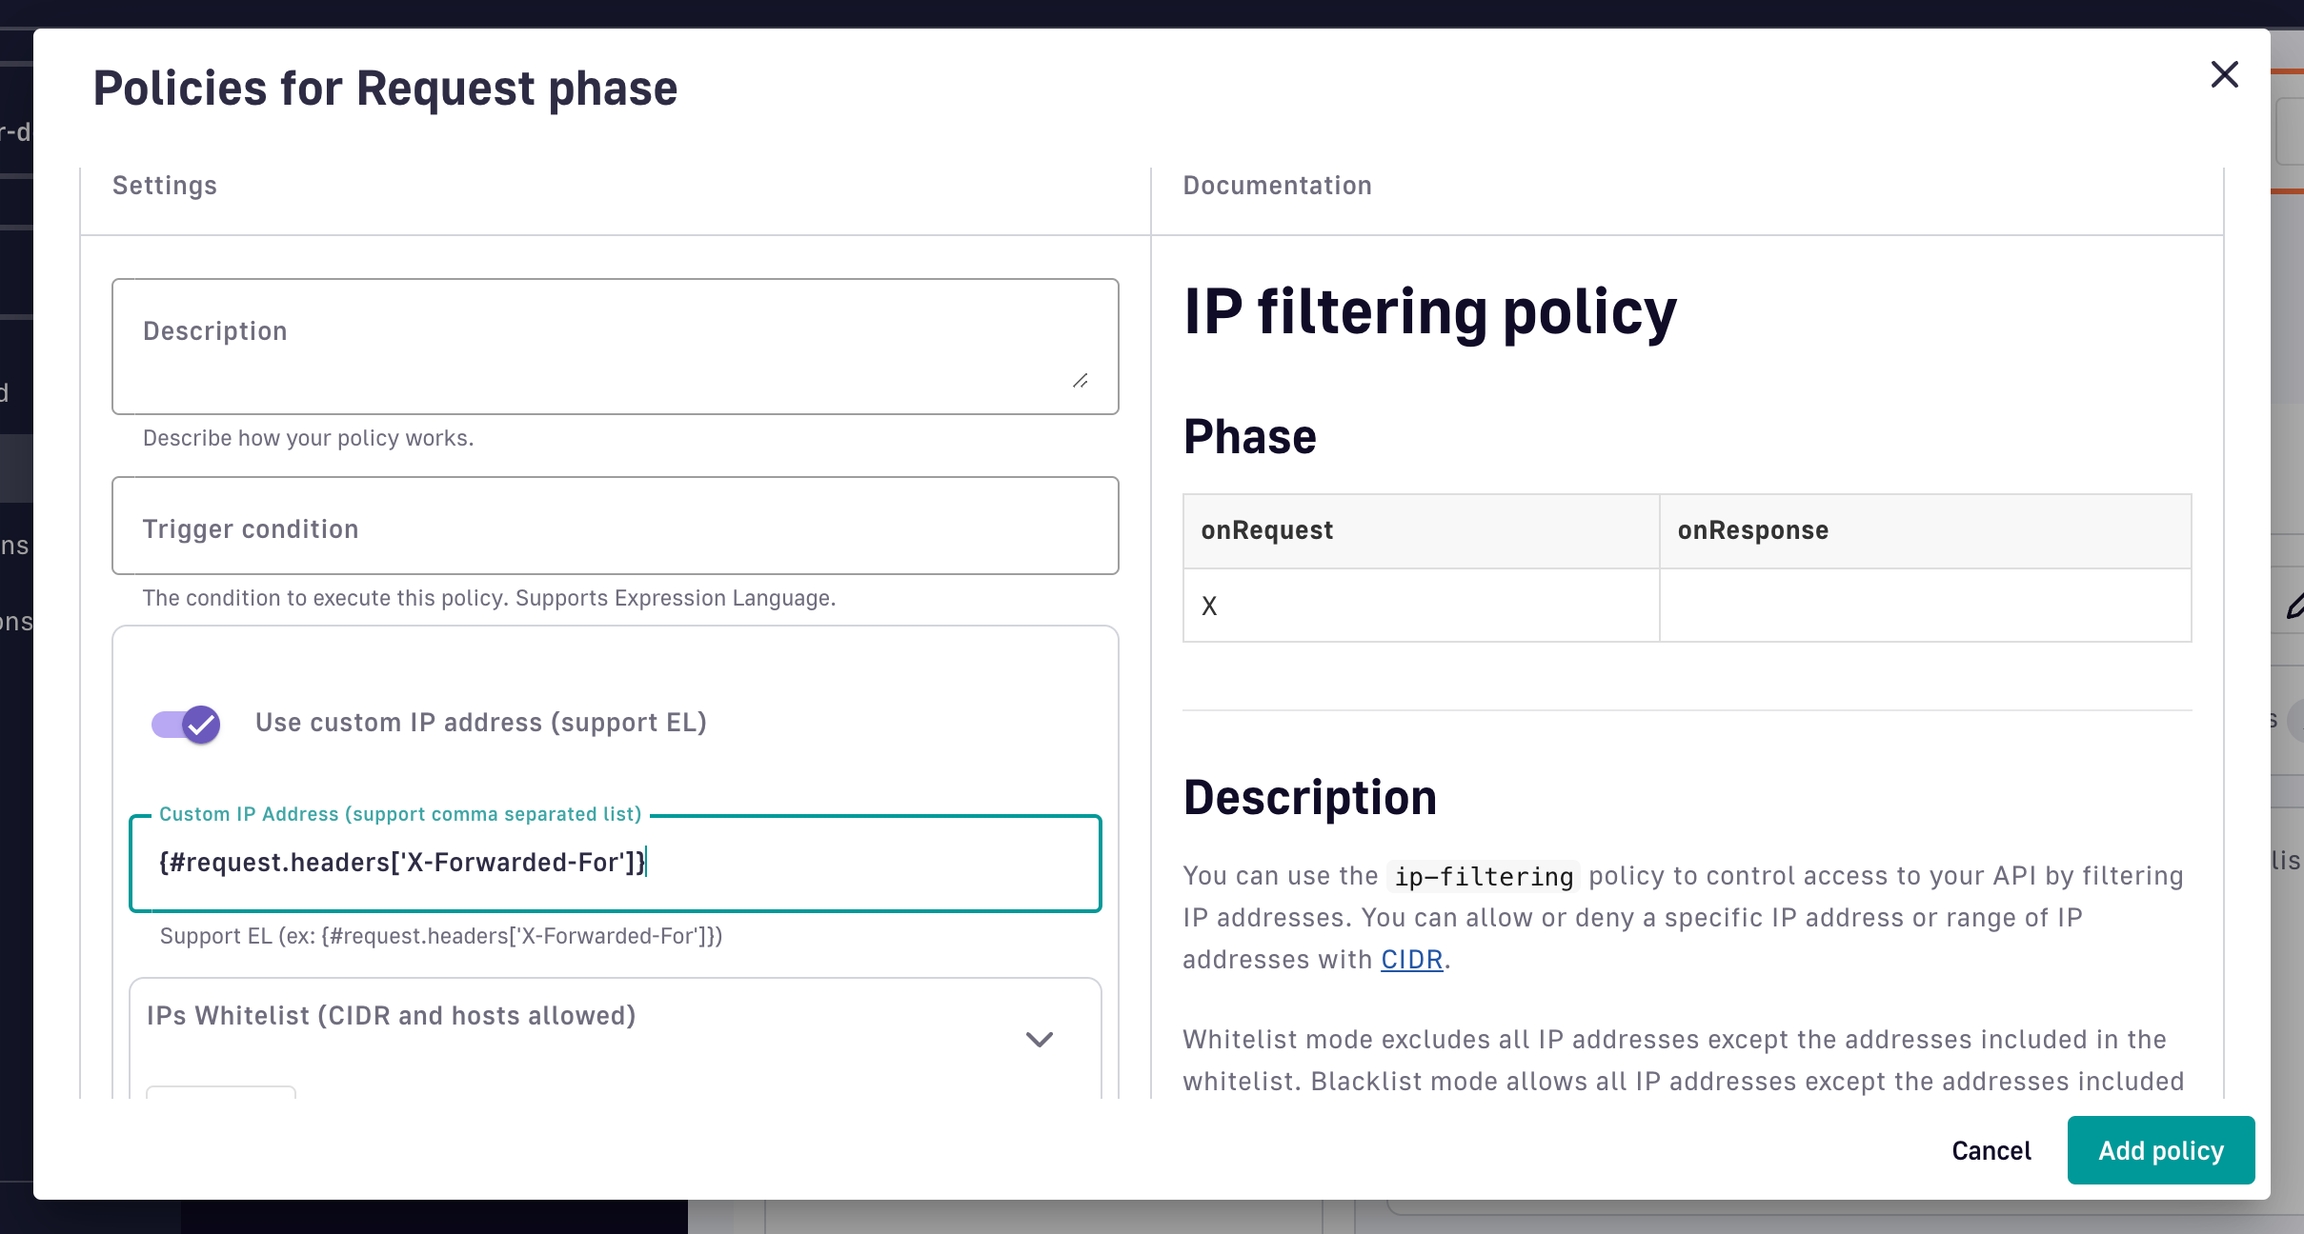The width and height of the screenshot is (2304, 1234).
Task: Collapse the IPs Whitelist chevron
Action: pos(1039,1039)
